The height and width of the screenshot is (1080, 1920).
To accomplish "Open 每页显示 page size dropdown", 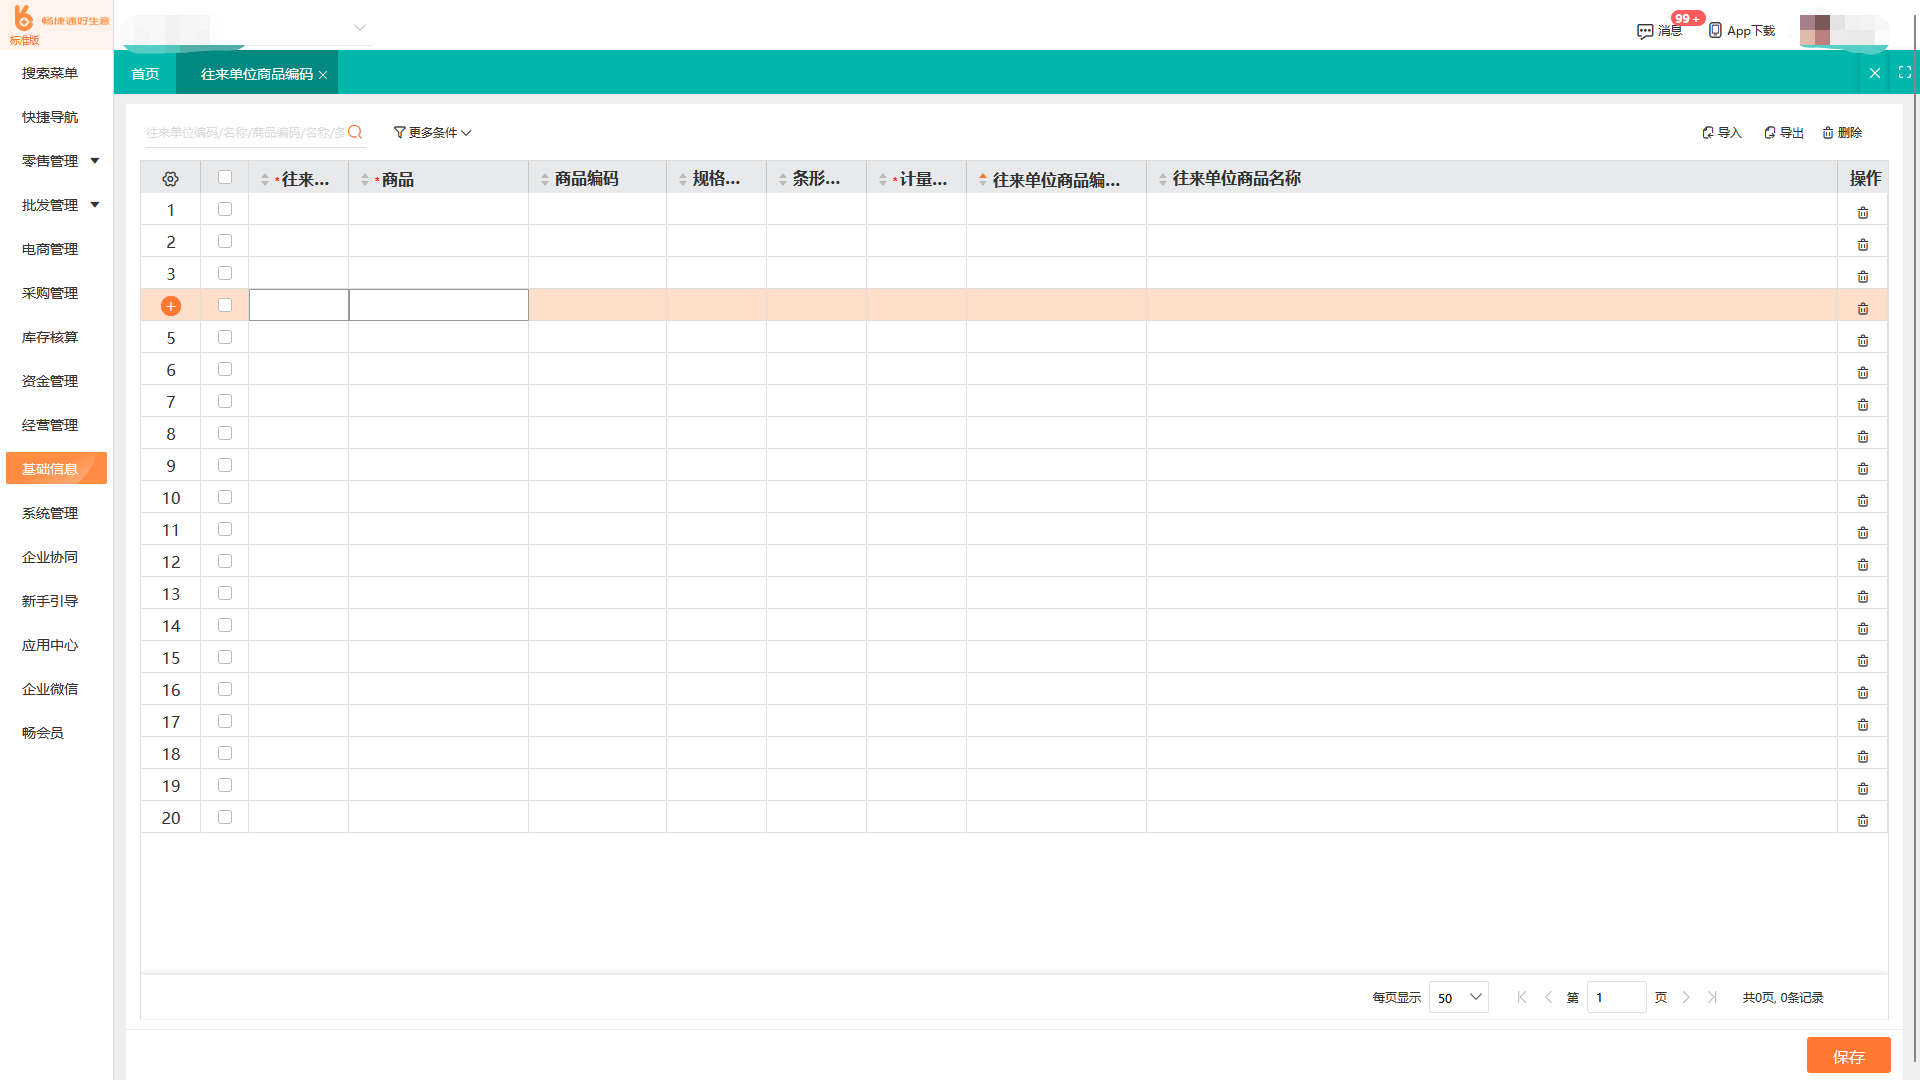I will pyautogui.click(x=1458, y=997).
